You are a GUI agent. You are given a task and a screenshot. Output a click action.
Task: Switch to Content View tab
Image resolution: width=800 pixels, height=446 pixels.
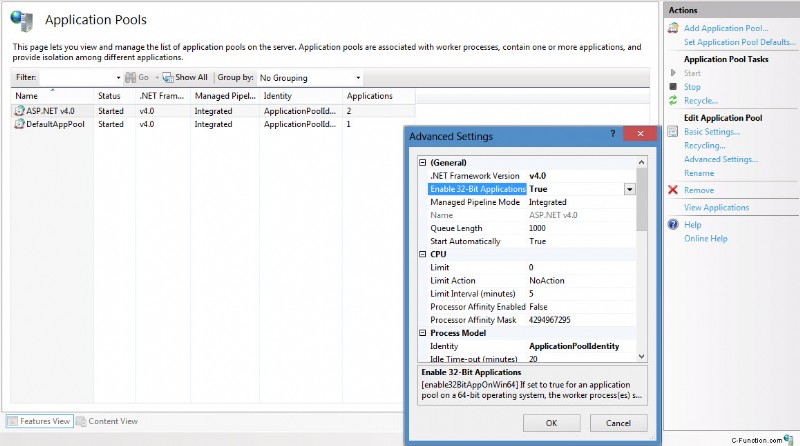107,422
